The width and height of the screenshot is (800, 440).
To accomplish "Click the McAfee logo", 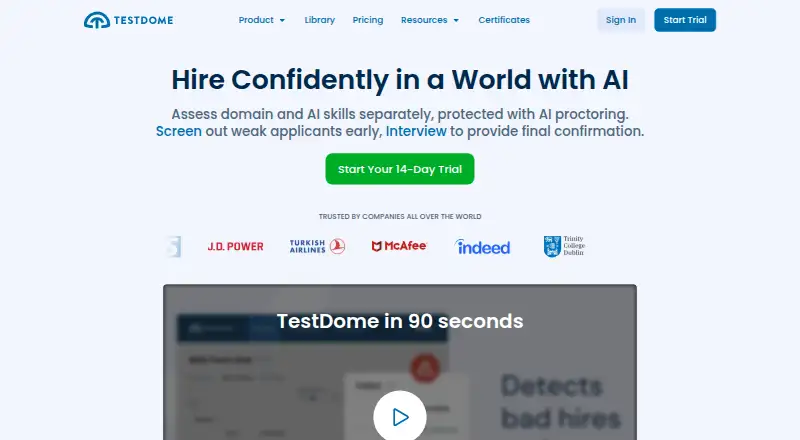I will click(x=399, y=246).
